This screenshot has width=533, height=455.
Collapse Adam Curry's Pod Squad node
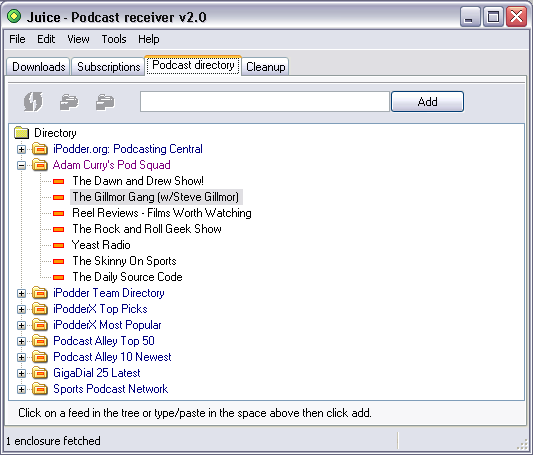coord(21,165)
